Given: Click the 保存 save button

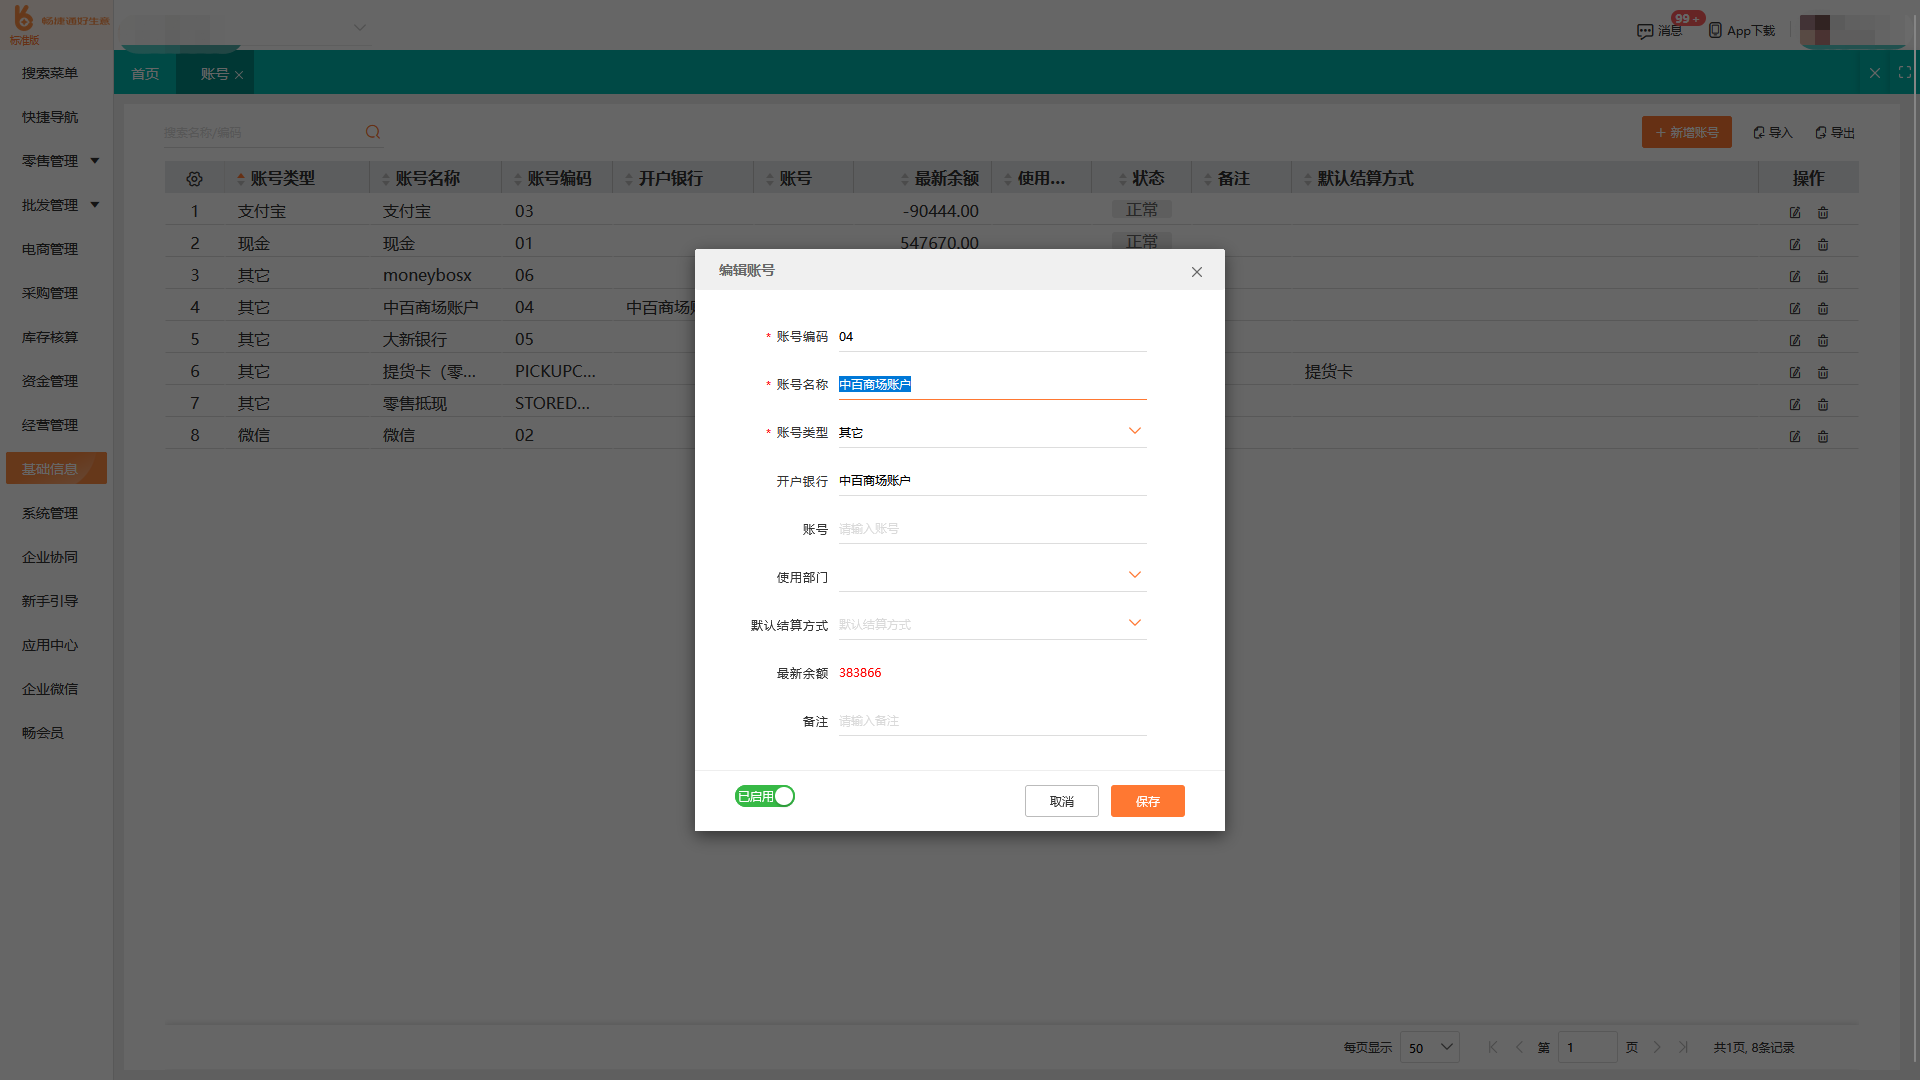Looking at the screenshot, I should 1147,800.
